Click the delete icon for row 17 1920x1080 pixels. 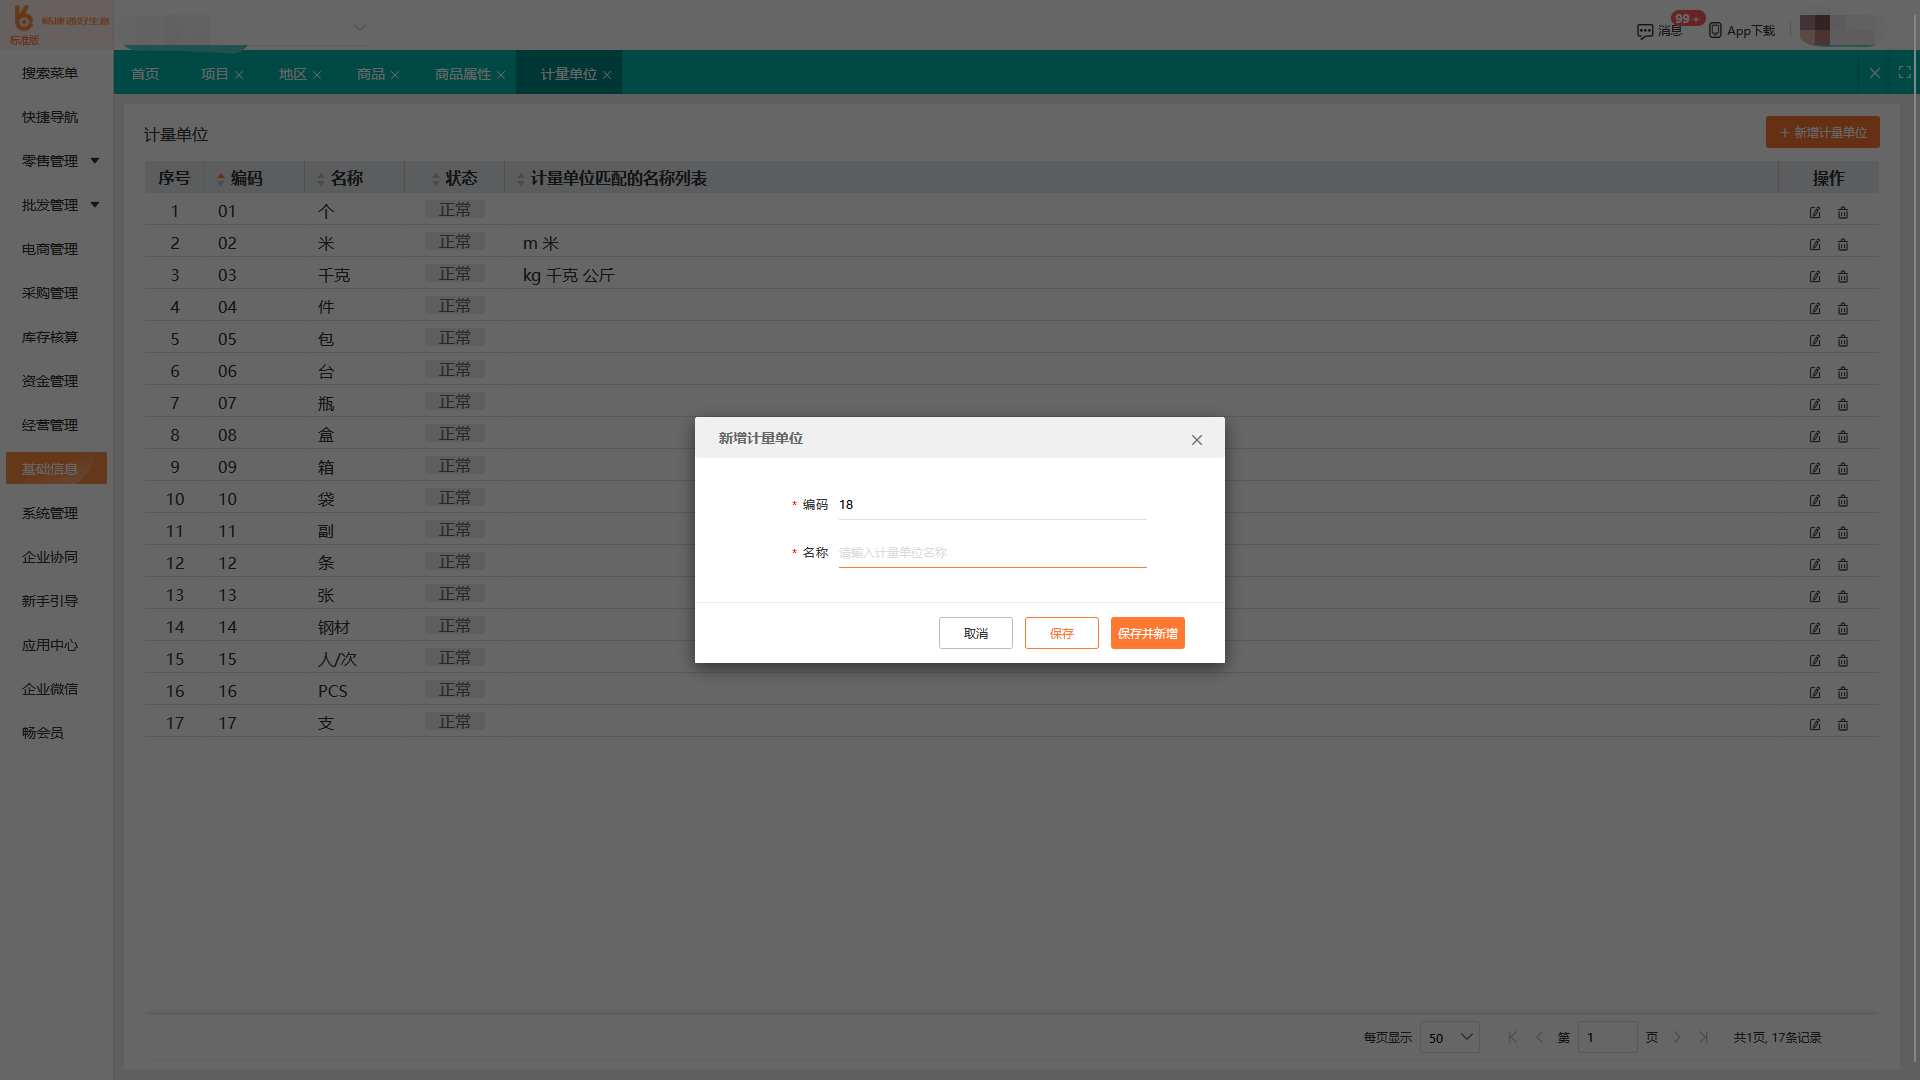(1842, 724)
